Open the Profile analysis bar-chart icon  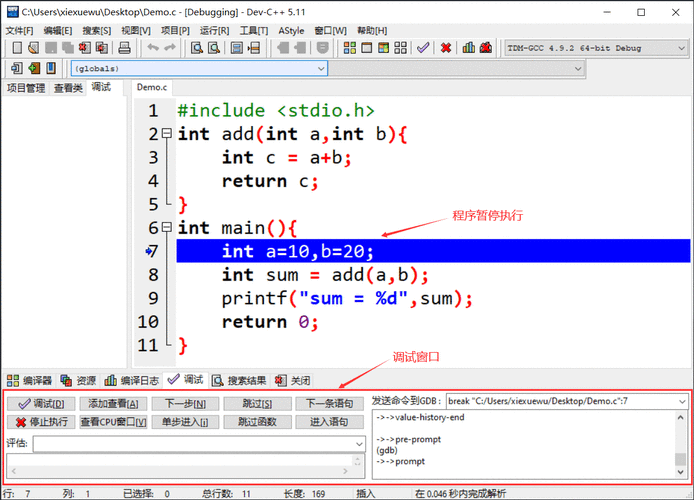(467, 48)
